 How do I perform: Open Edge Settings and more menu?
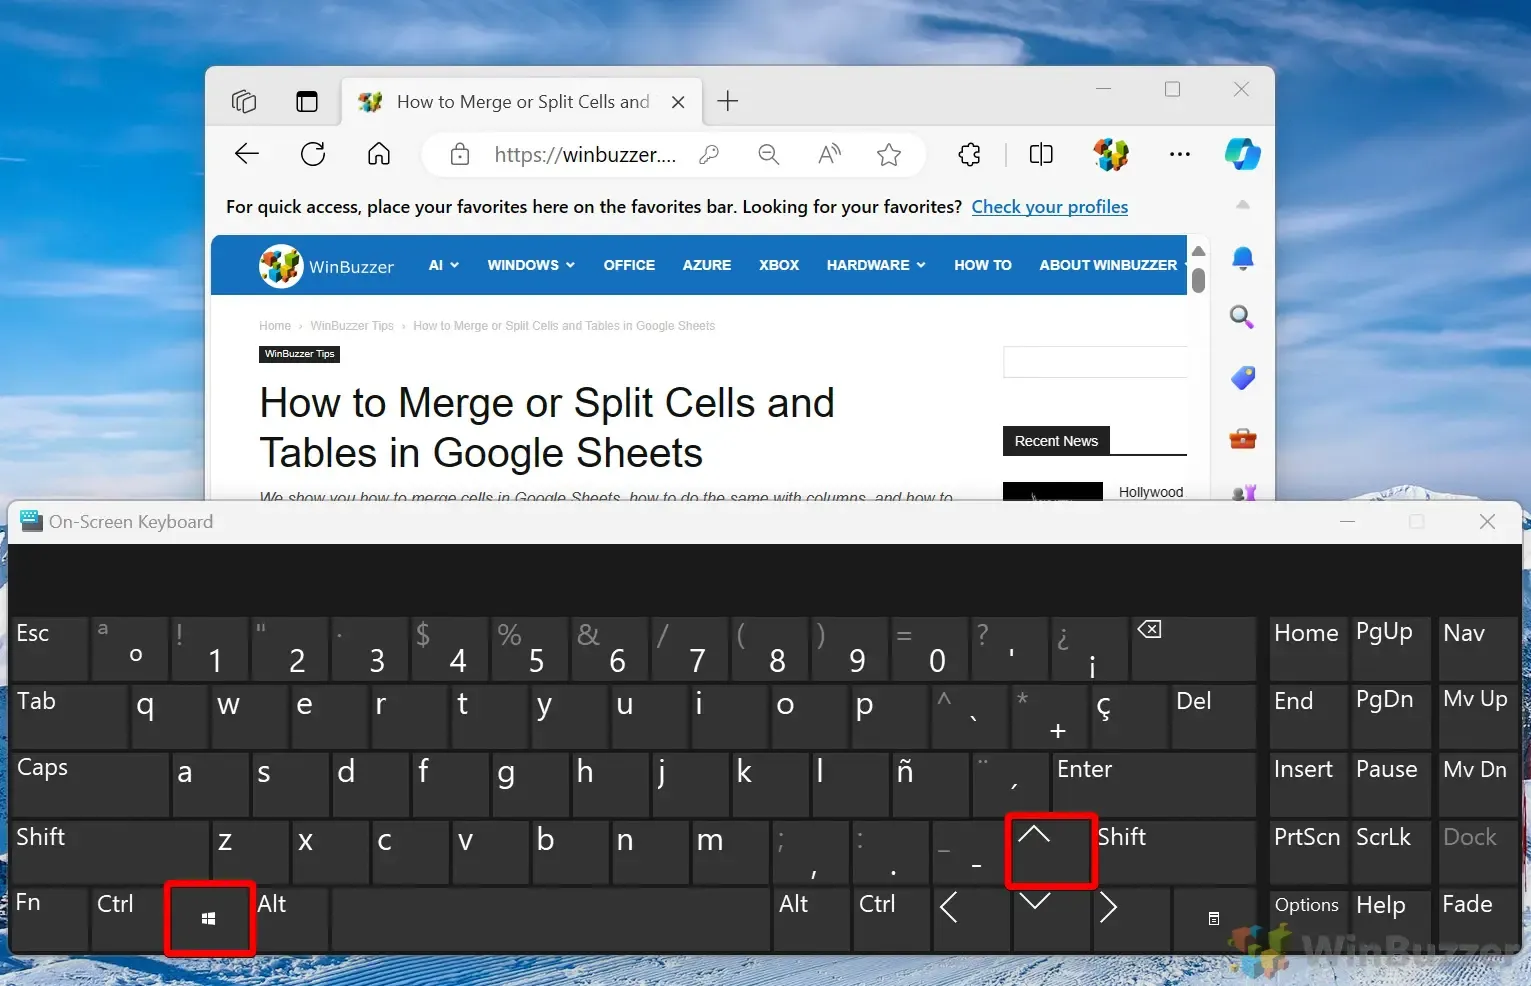(x=1180, y=154)
